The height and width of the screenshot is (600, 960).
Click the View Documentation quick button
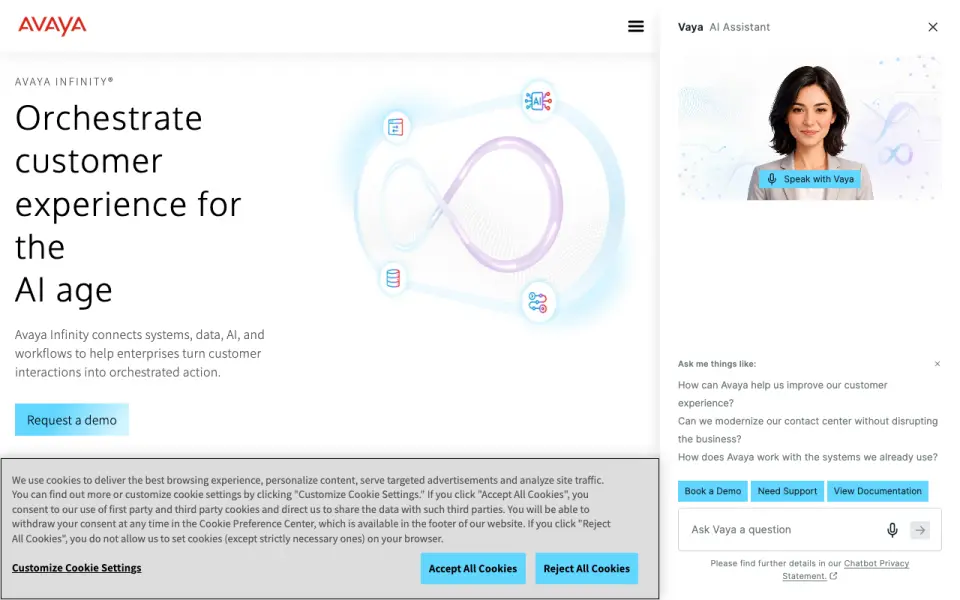877,491
